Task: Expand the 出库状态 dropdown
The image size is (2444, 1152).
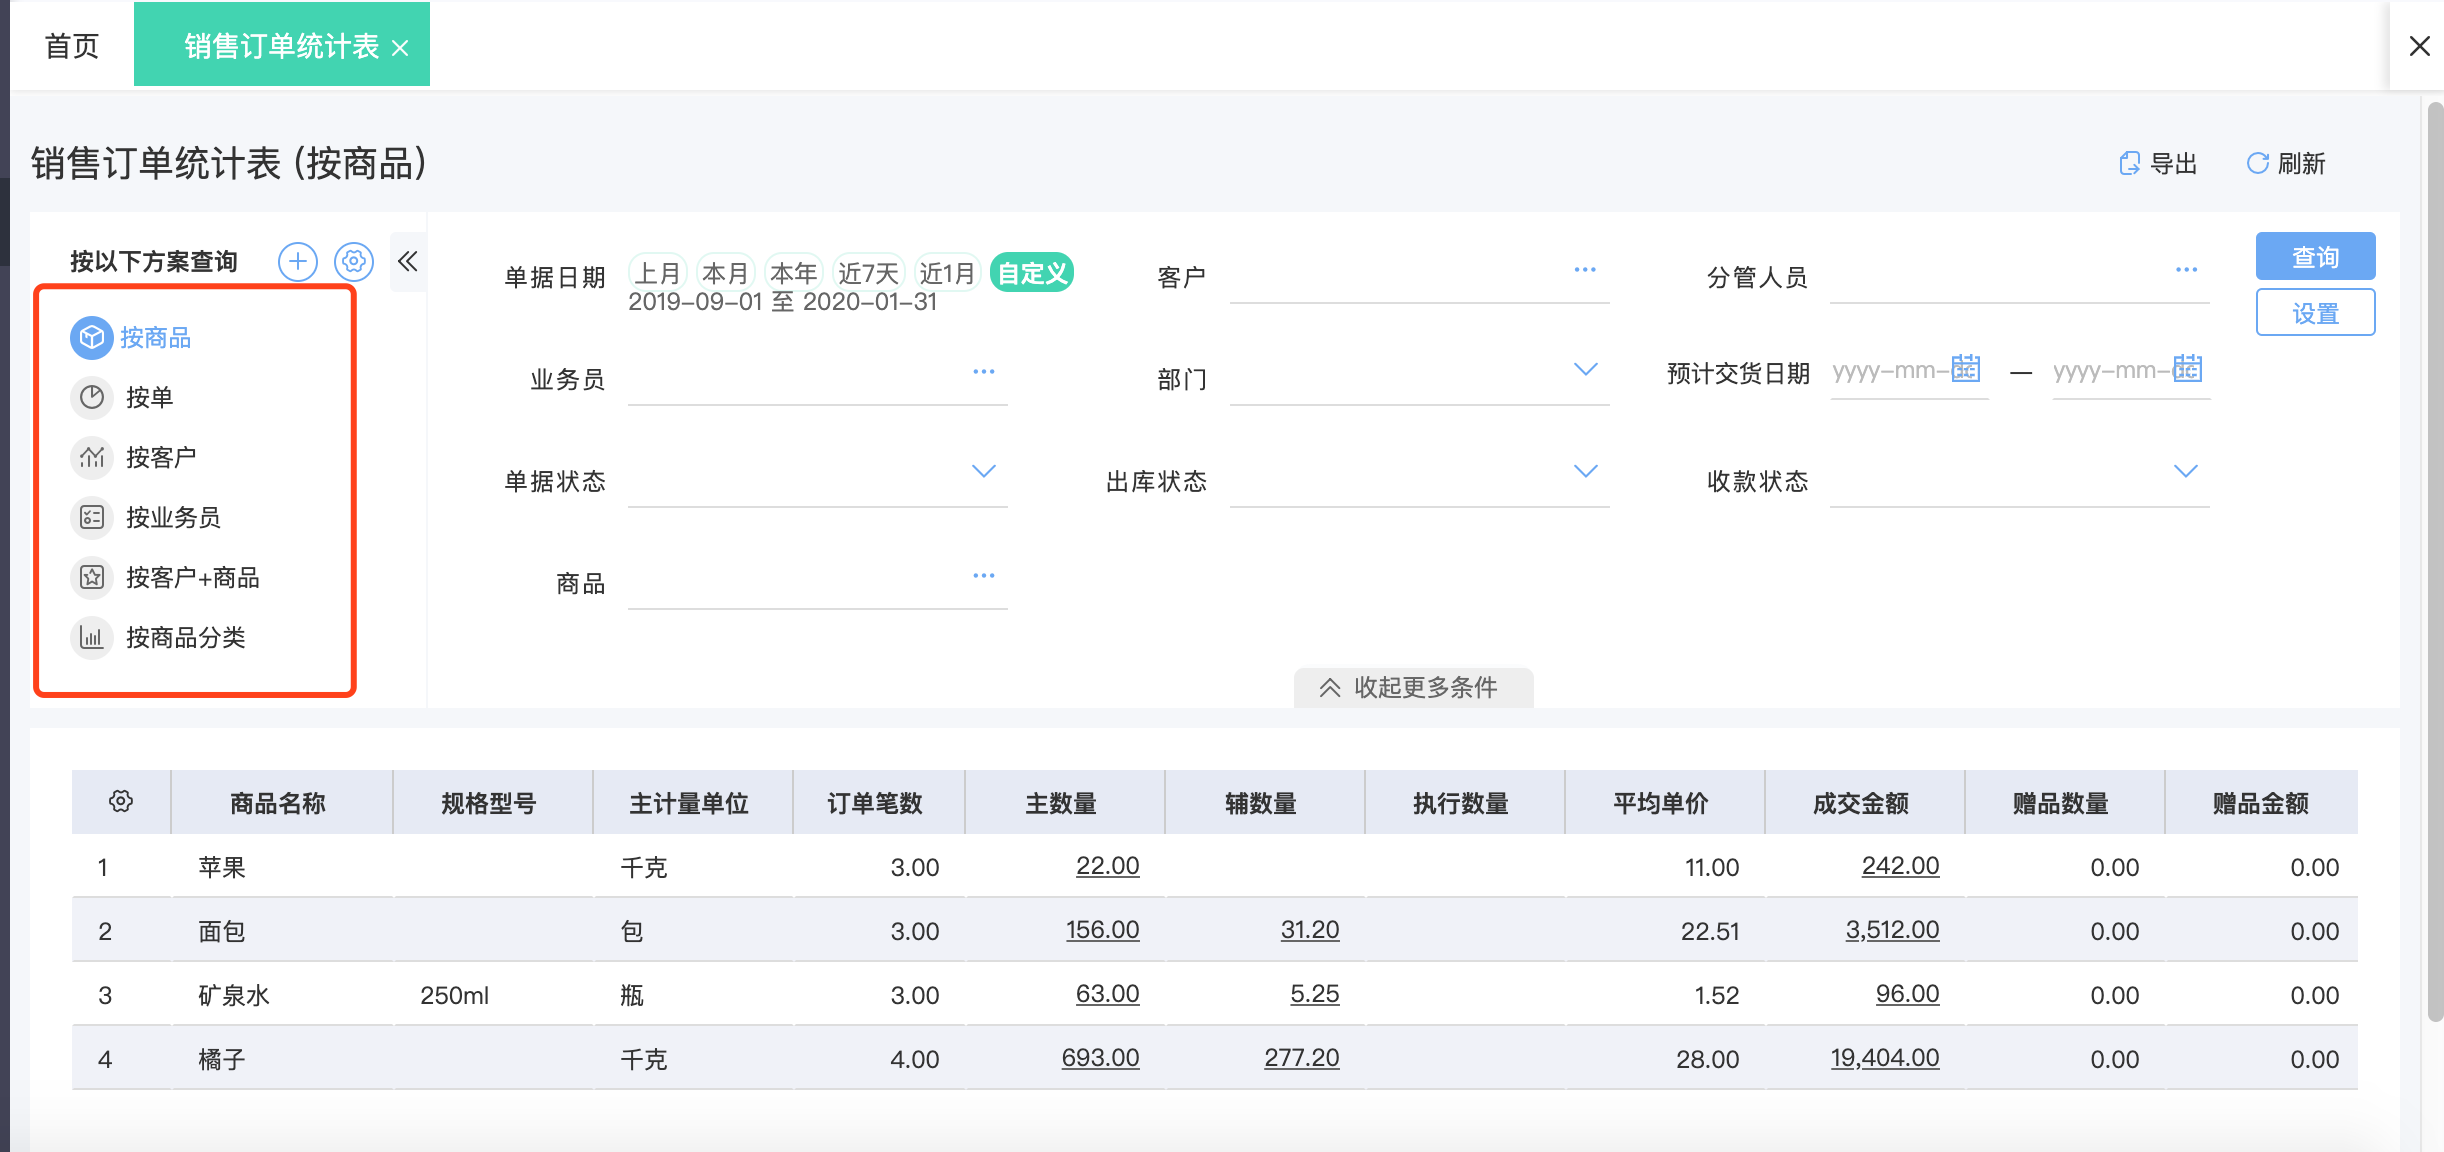Action: tap(1588, 474)
